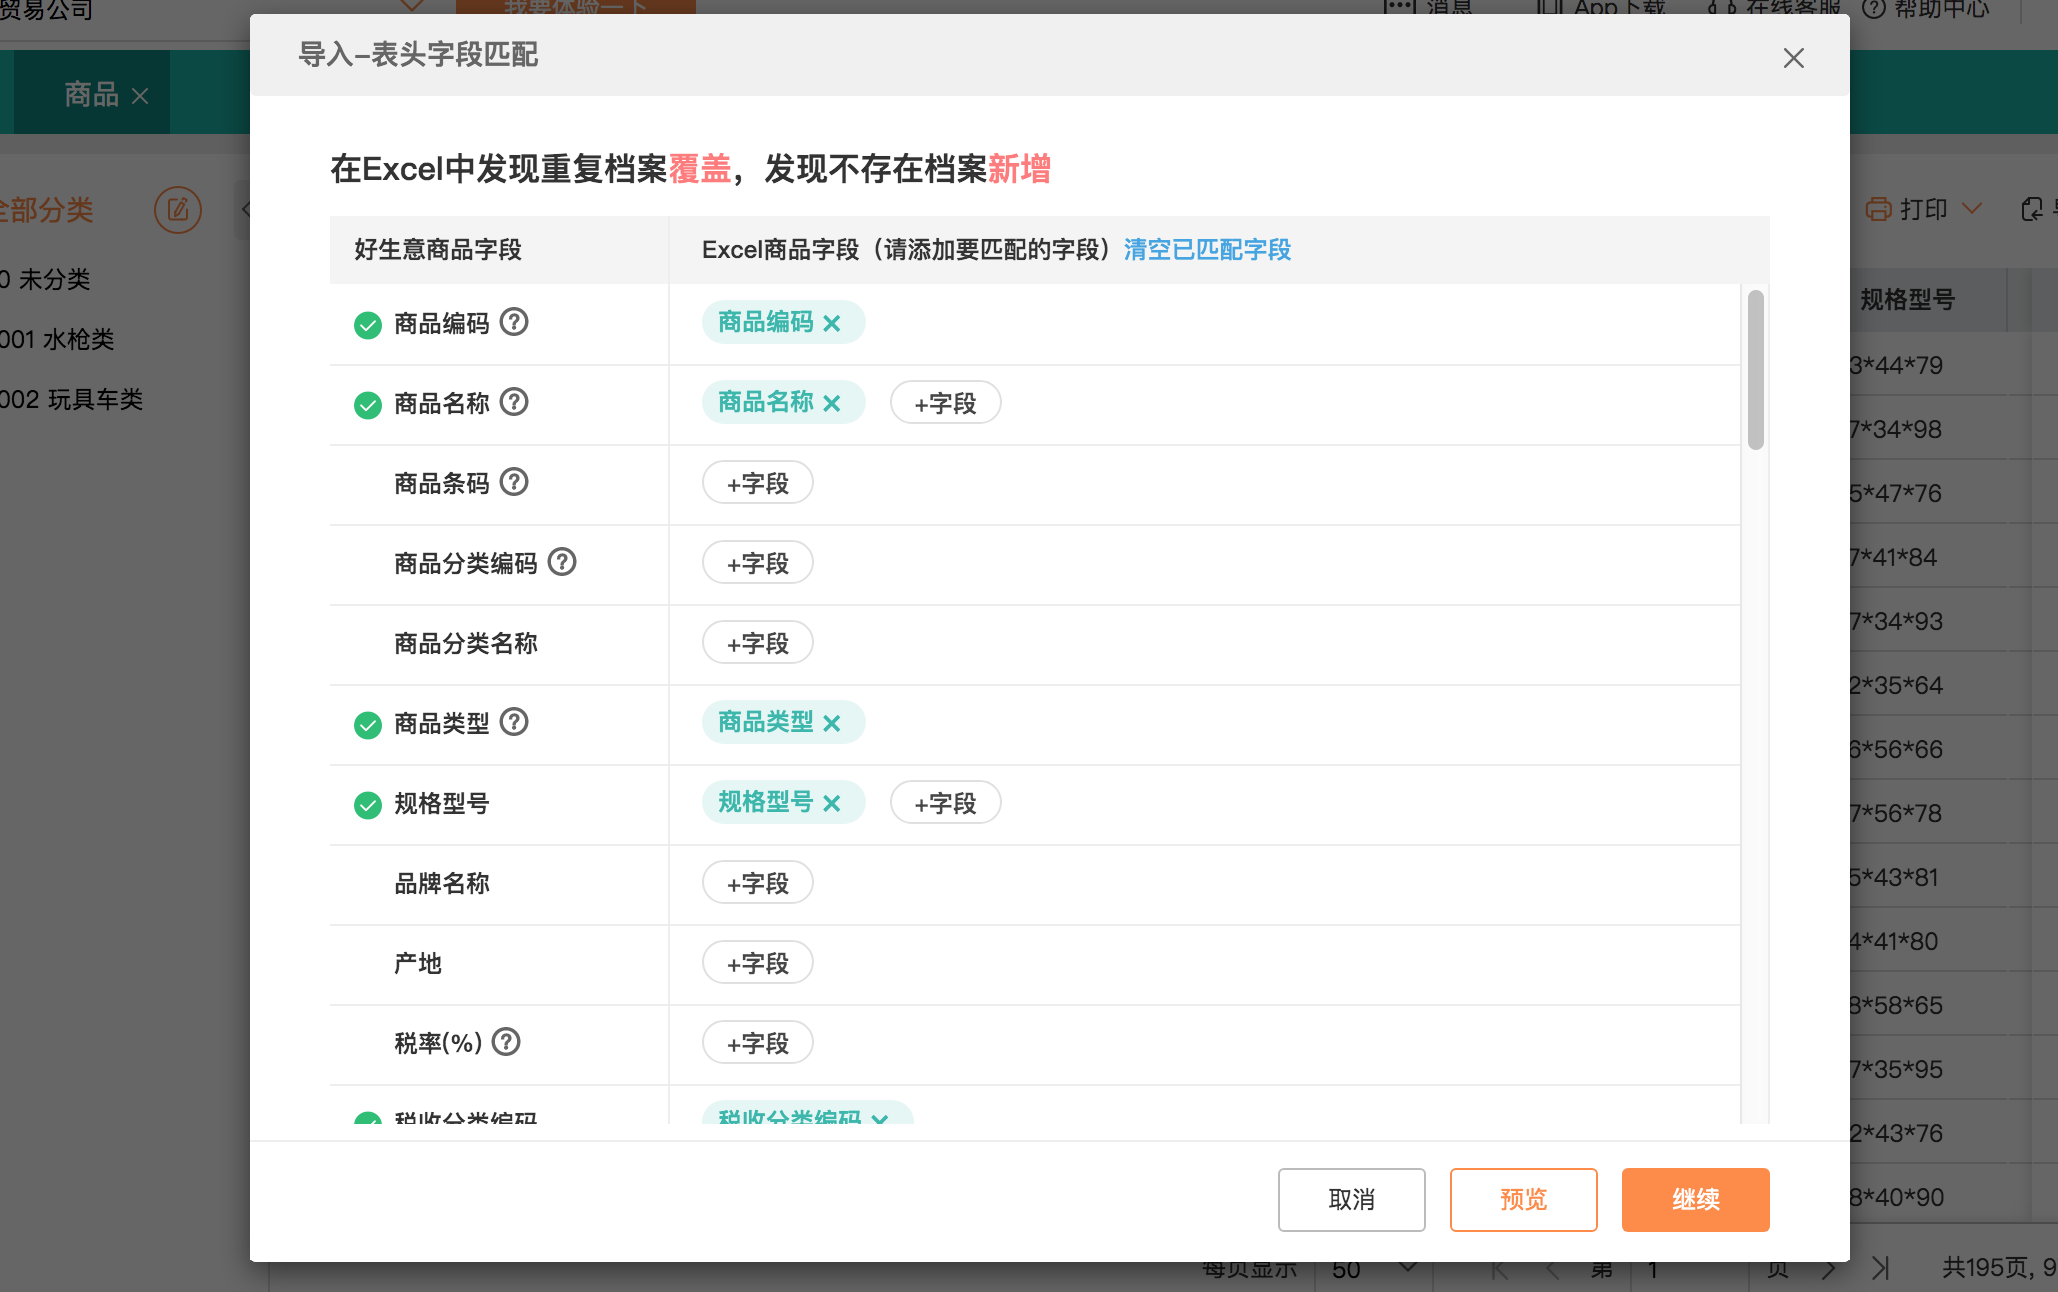
Task: Click 继续 button to proceed
Action: click(1695, 1198)
